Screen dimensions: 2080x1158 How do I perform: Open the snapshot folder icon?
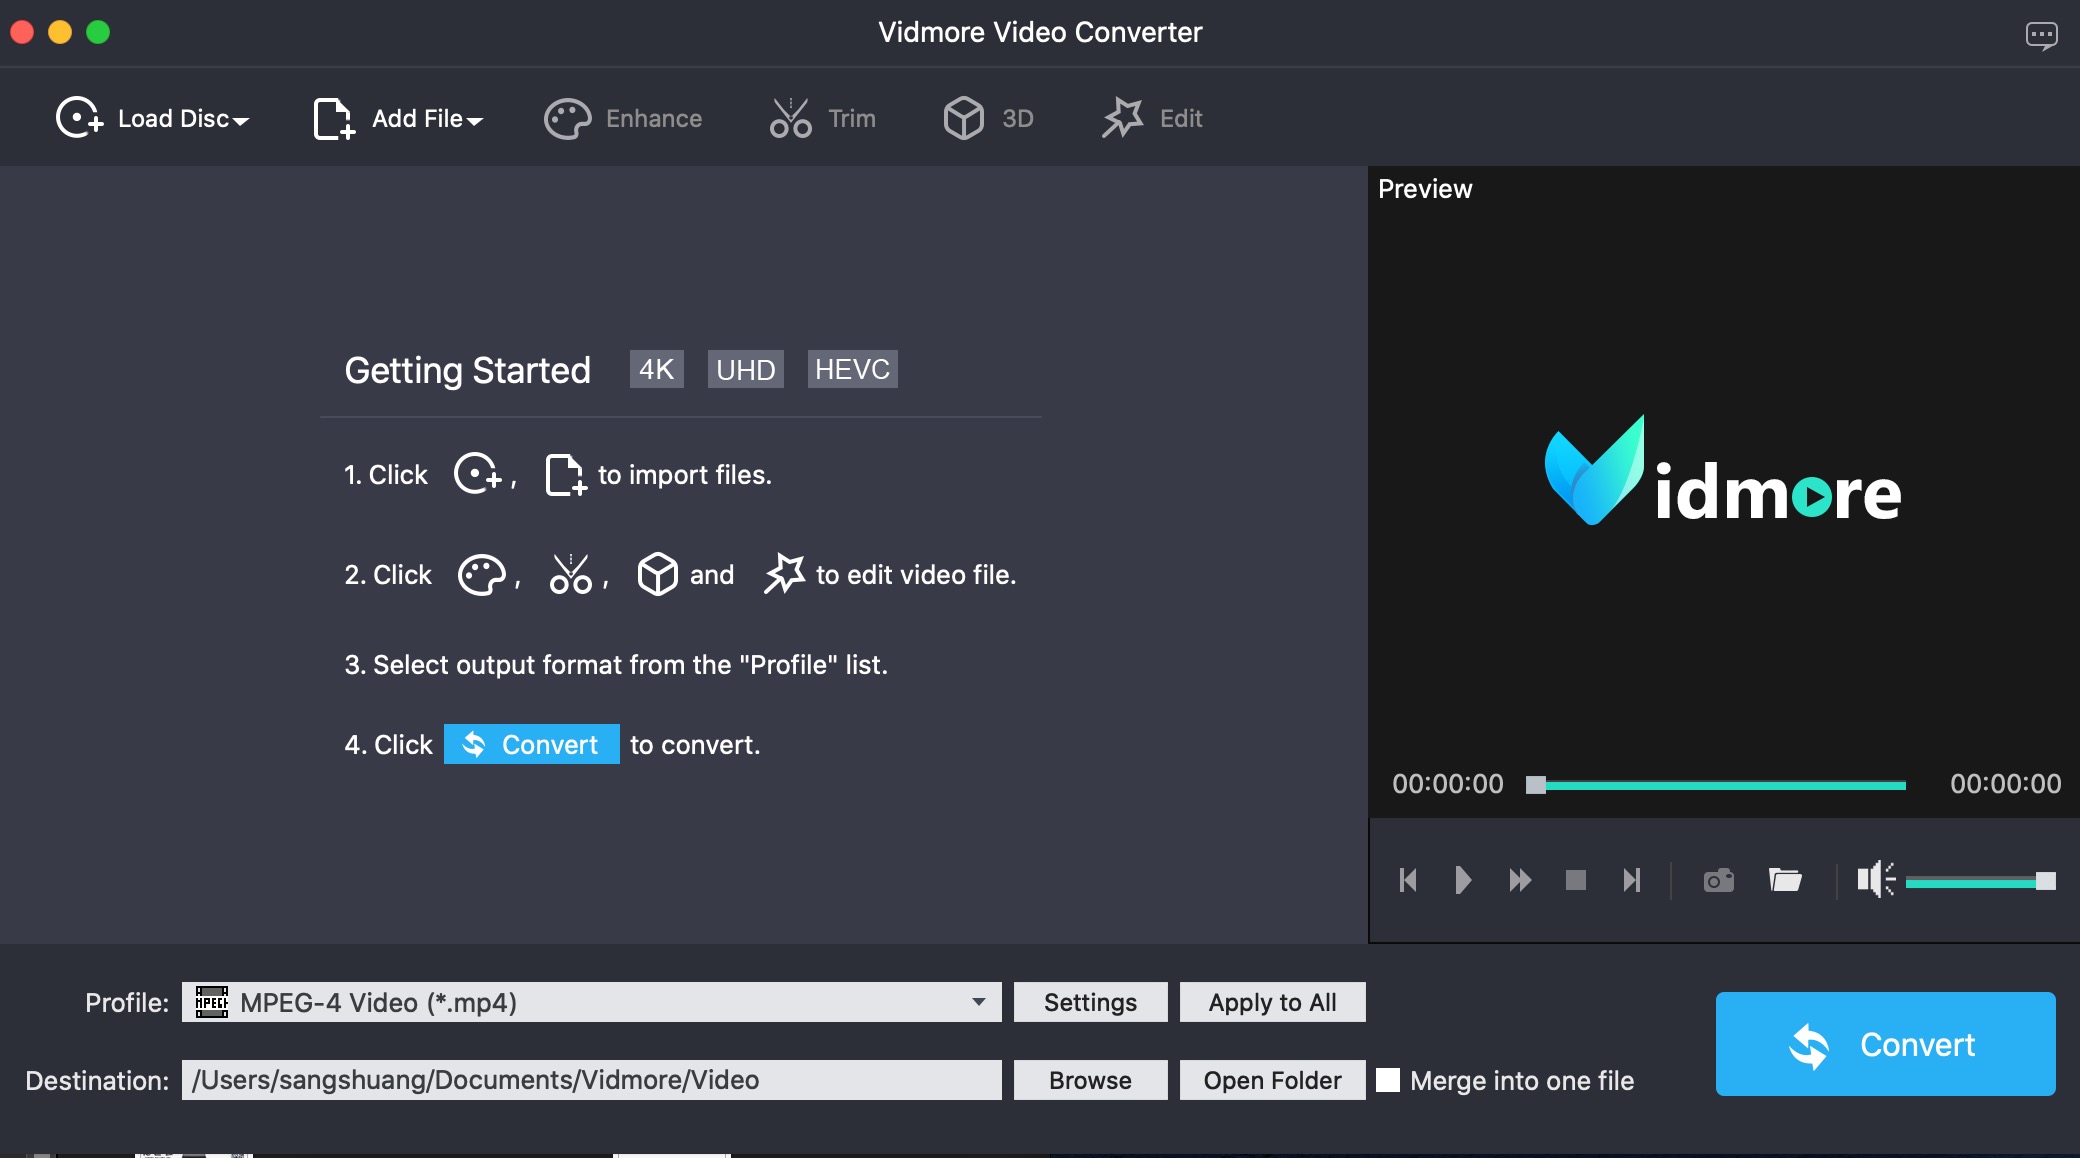click(x=1786, y=880)
